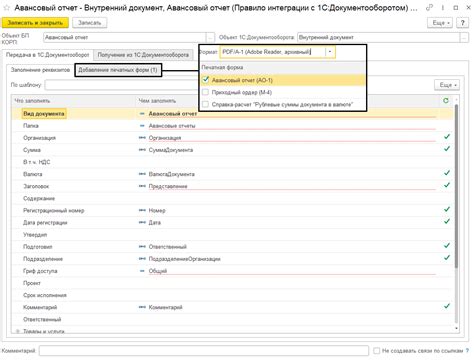Switch to Получение из 1С Документооборота tab
This screenshot has width=474, height=361.
(143, 55)
